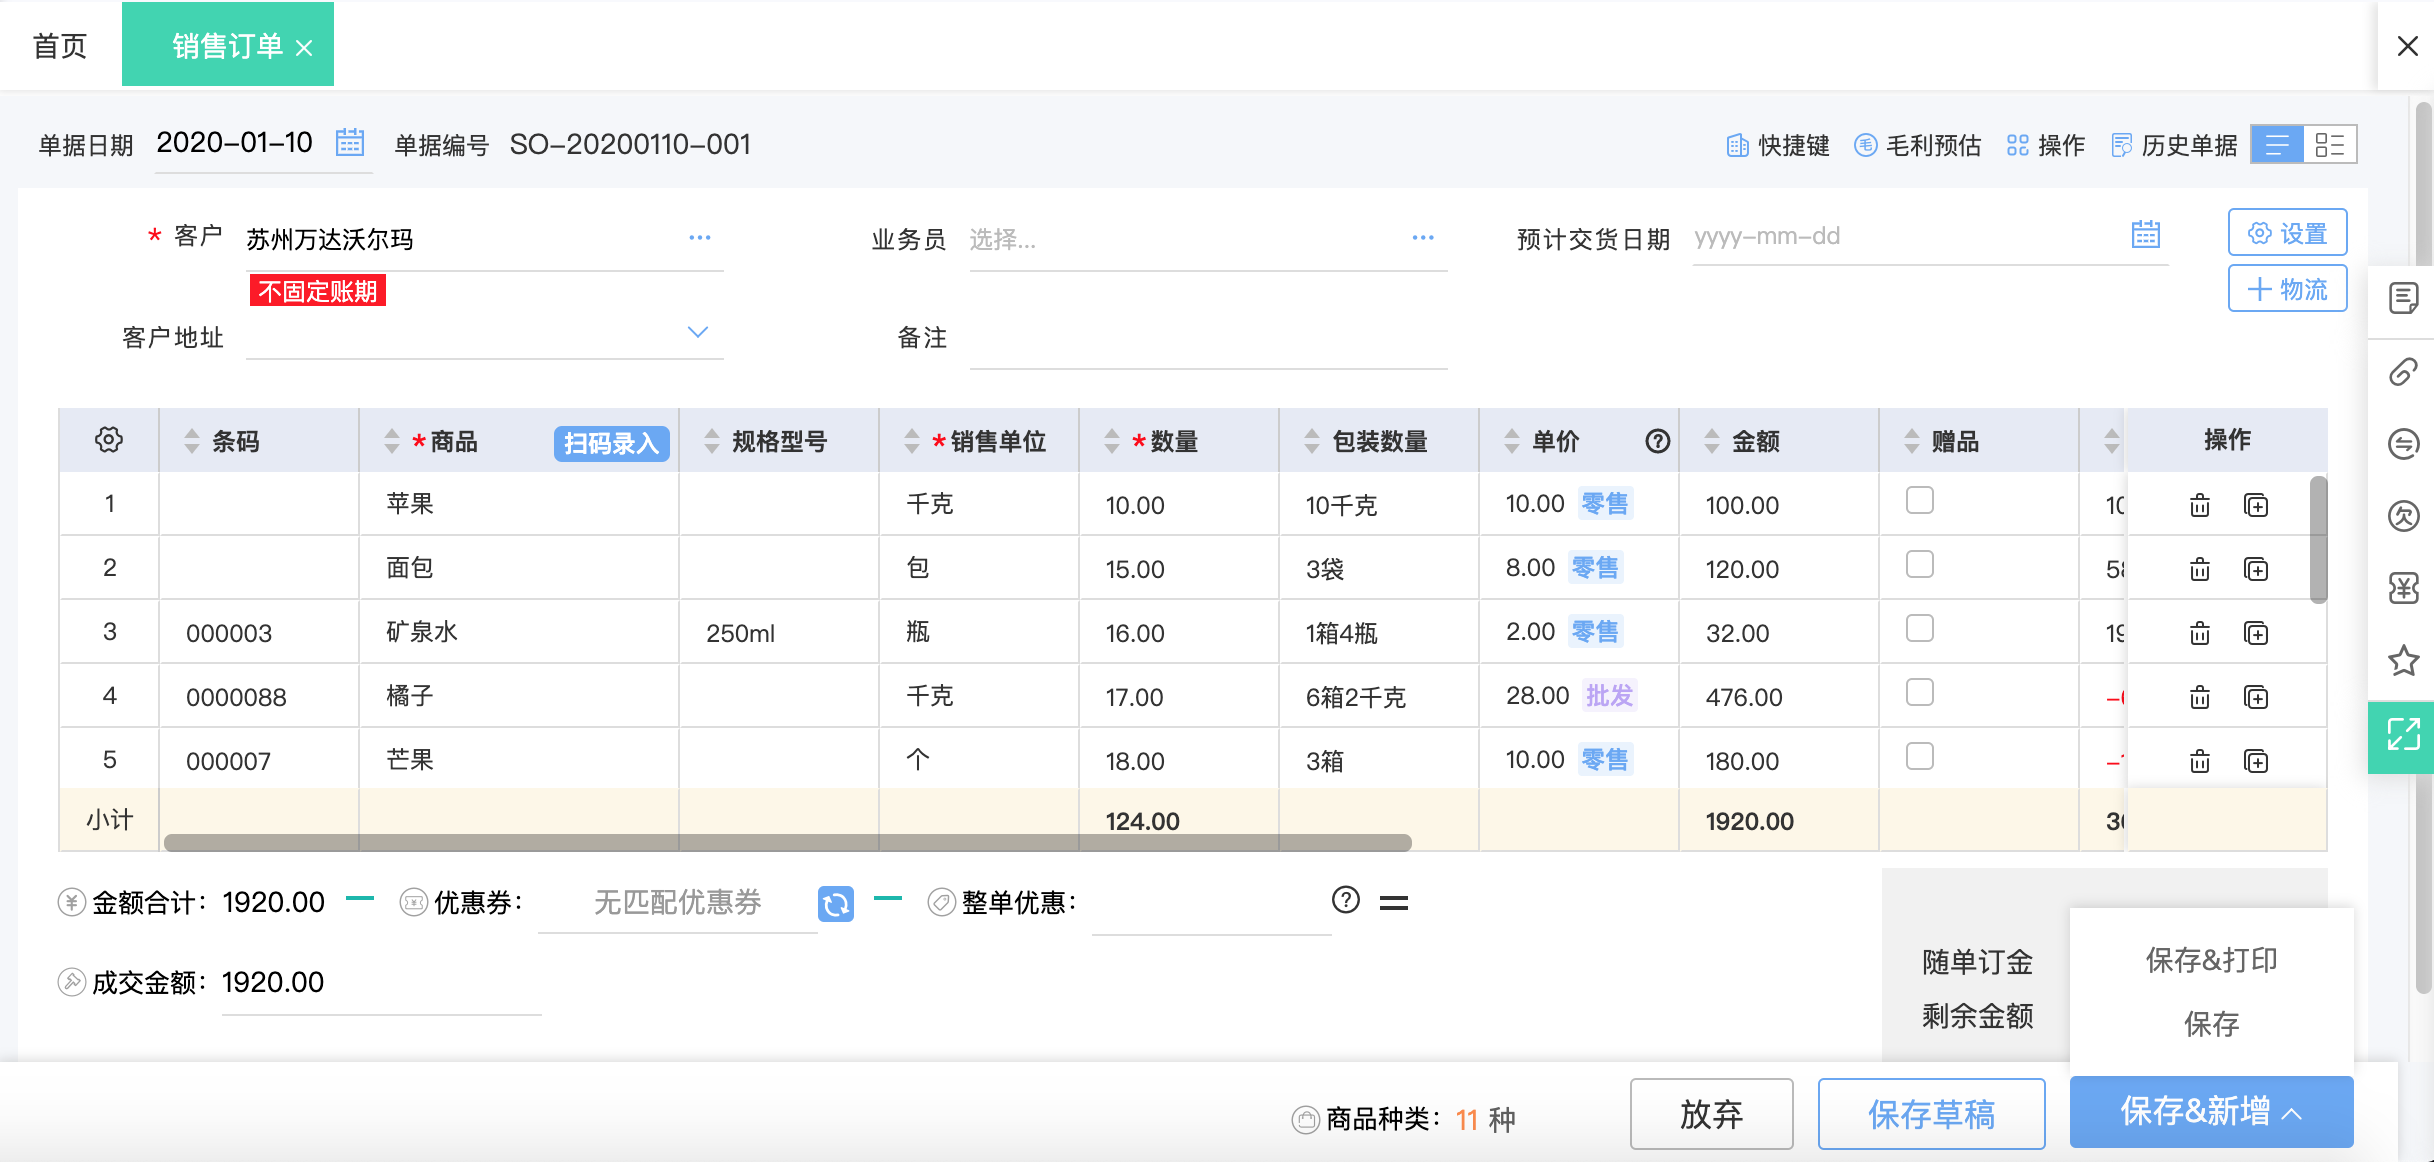Toggle the 赠品 checkbox for row 5 芒果
Viewport: 2434px width, 1162px height.
point(1920,757)
